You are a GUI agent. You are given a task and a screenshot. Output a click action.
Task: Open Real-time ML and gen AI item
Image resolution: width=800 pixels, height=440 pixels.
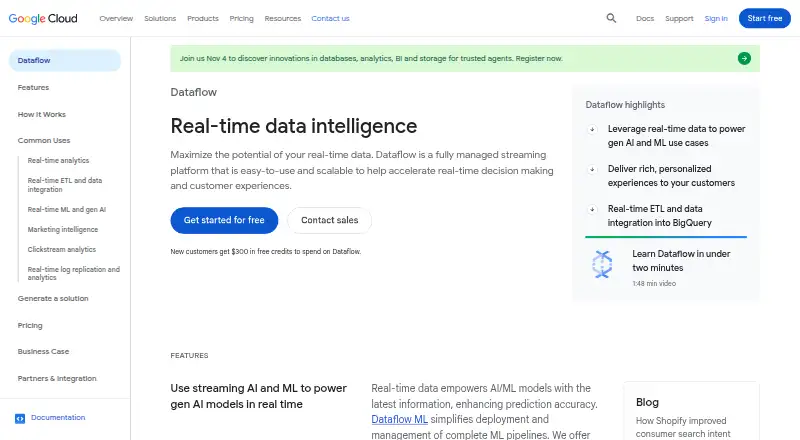click(67, 209)
